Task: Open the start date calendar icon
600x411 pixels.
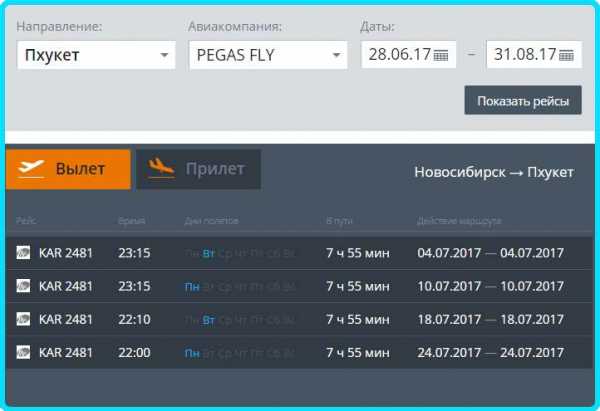Action: (441, 56)
